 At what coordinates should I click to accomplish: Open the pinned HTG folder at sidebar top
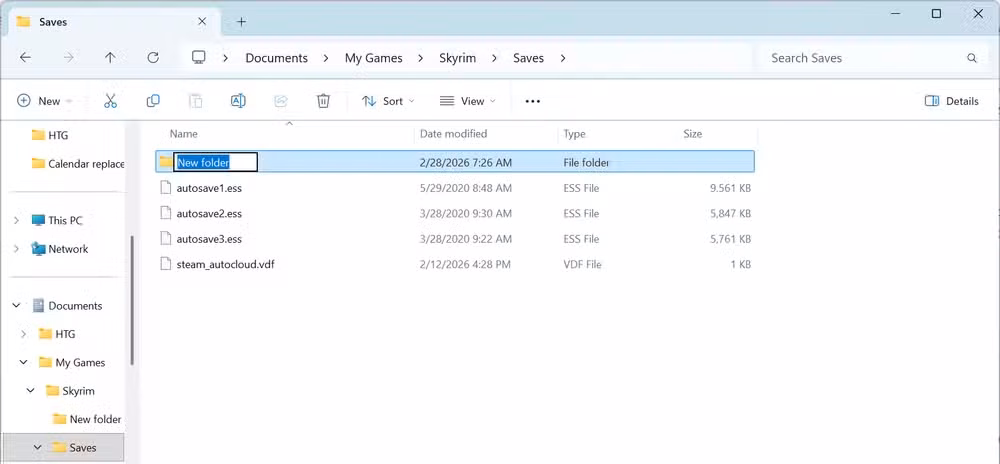(50, 135)
